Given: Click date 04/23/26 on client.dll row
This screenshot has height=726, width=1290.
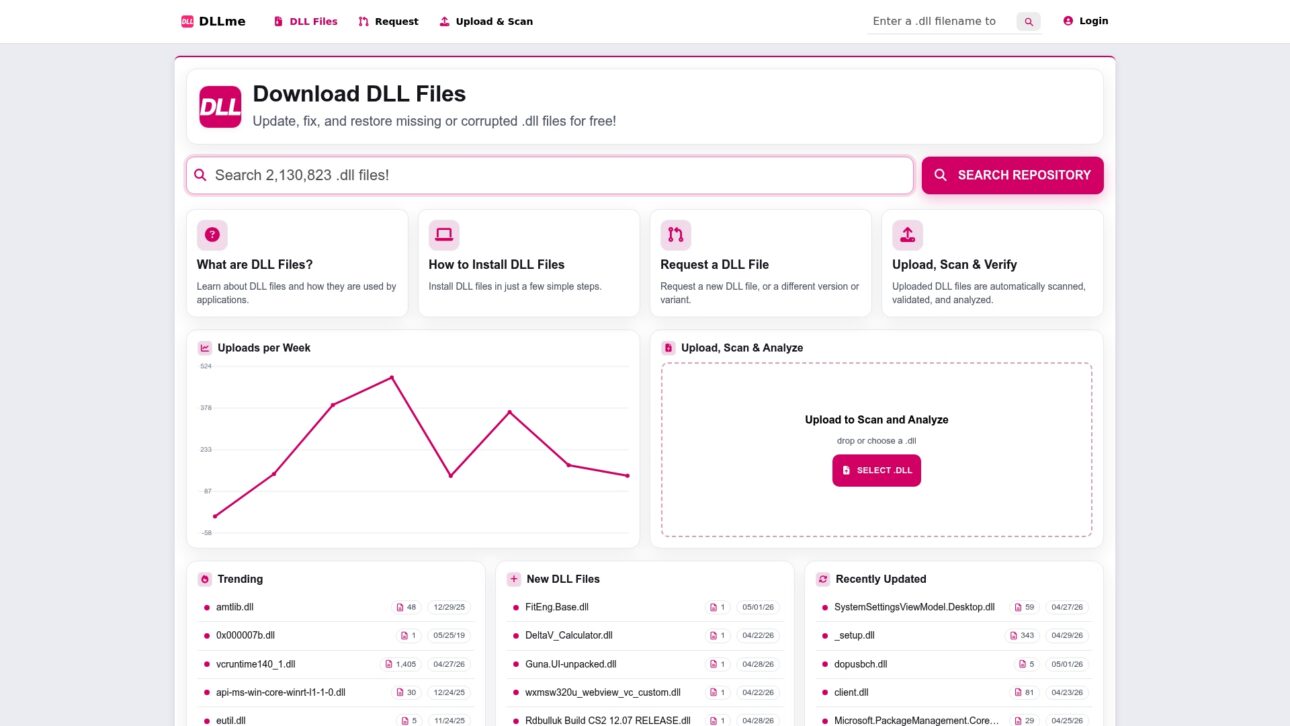Looking at the screenshot, I should (x=1069, y=692).
